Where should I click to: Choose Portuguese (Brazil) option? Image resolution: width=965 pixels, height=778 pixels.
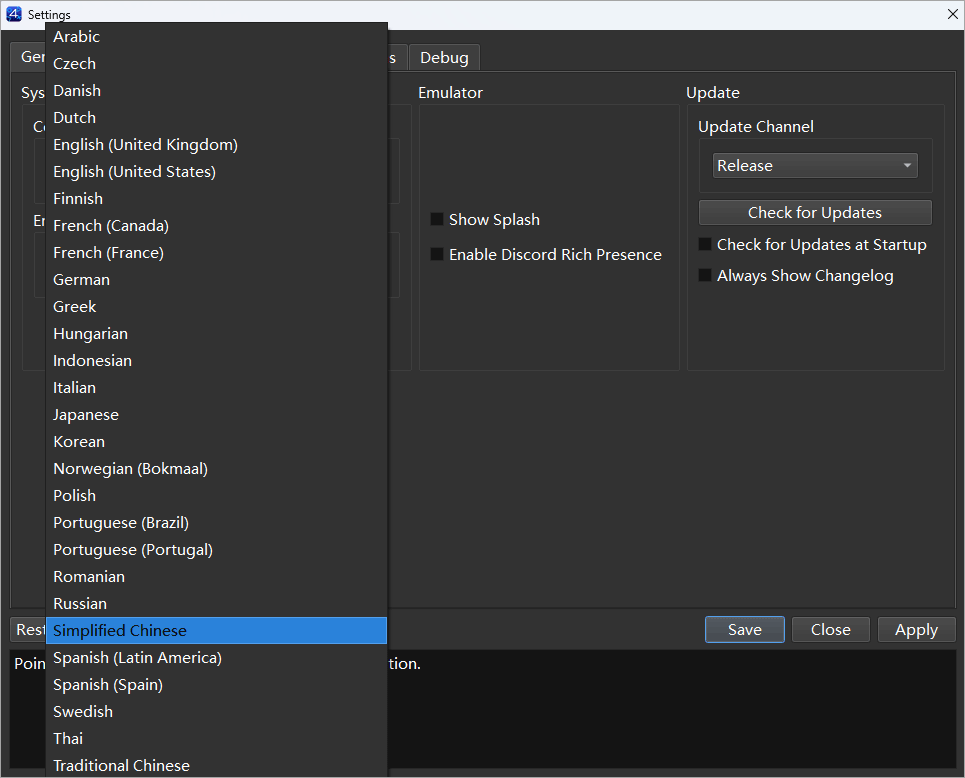pyautogui.click(x=121, y=523)
